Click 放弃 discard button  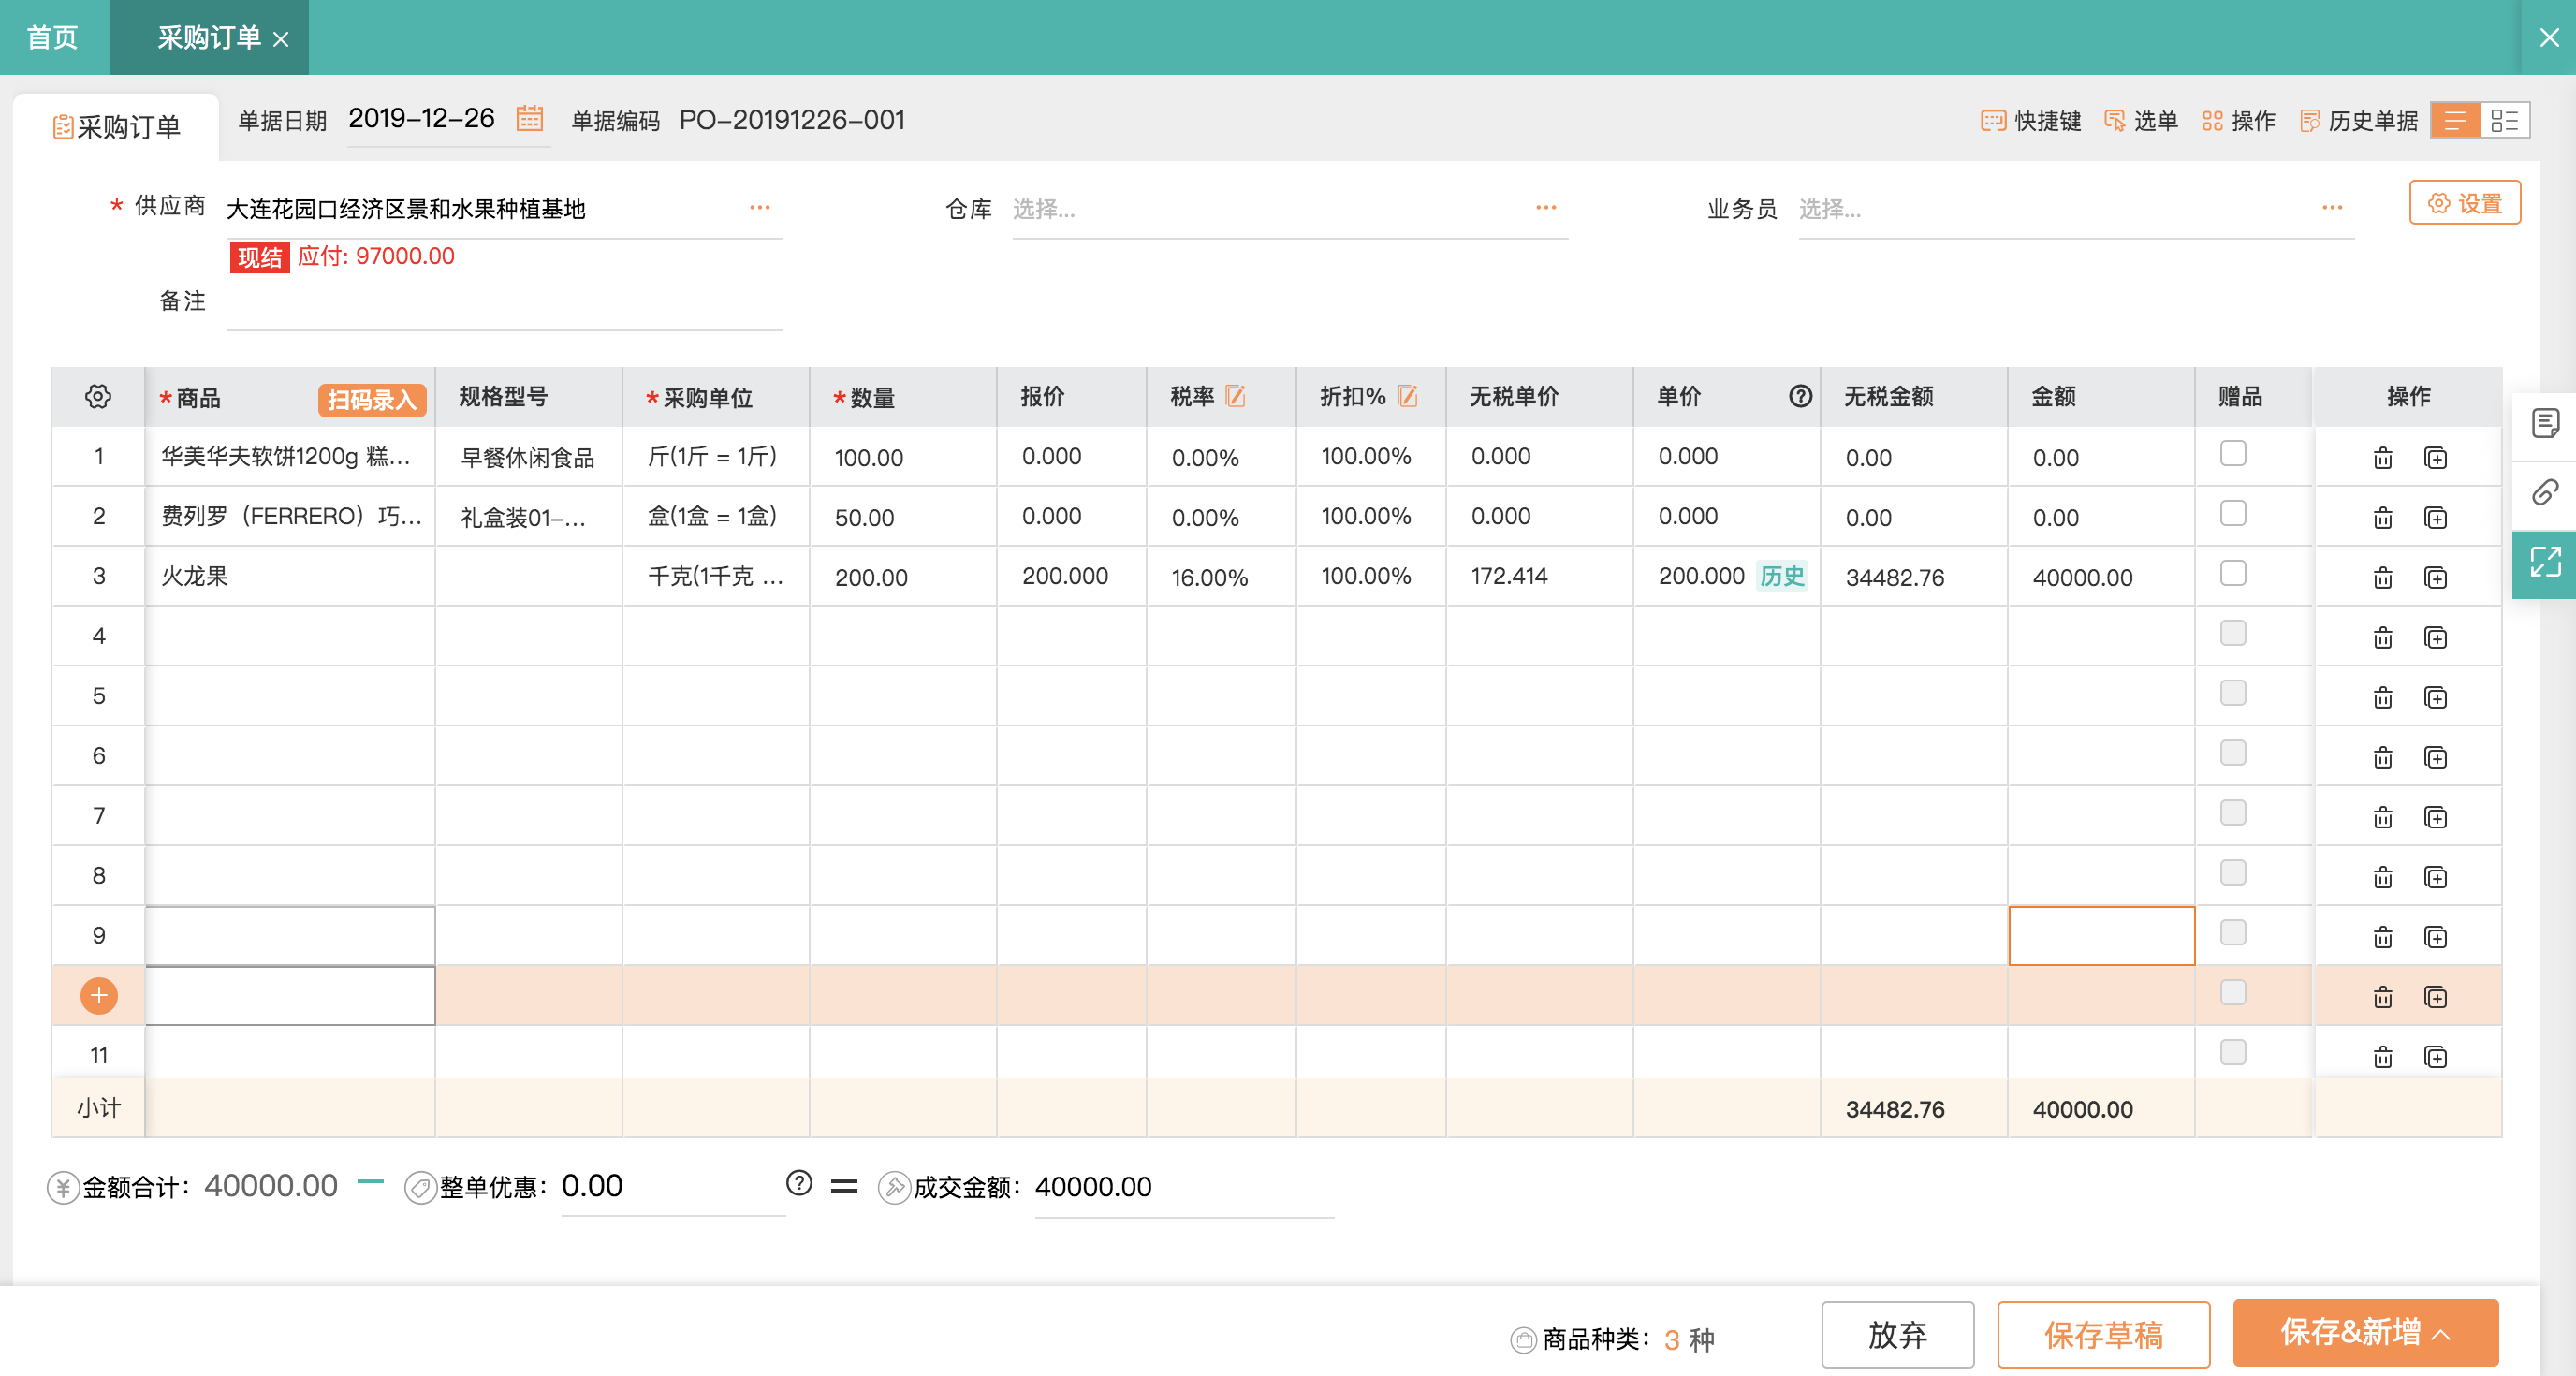1896,1328
